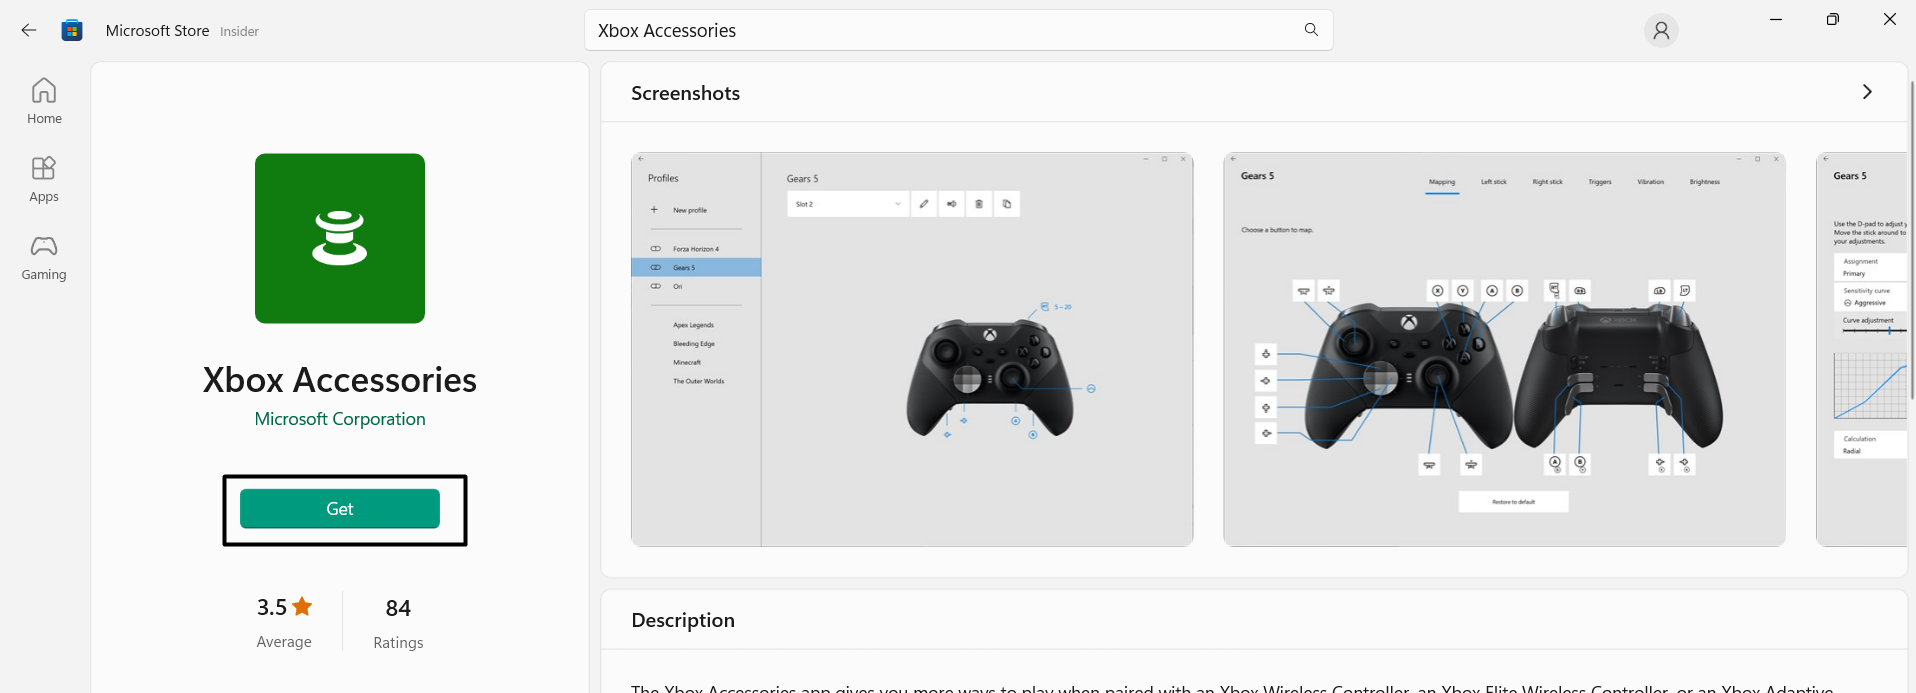This screenshot has height=693, width=1916.
Task: Open the Apps section in the sidebar
Action: [x=44, y=179]
